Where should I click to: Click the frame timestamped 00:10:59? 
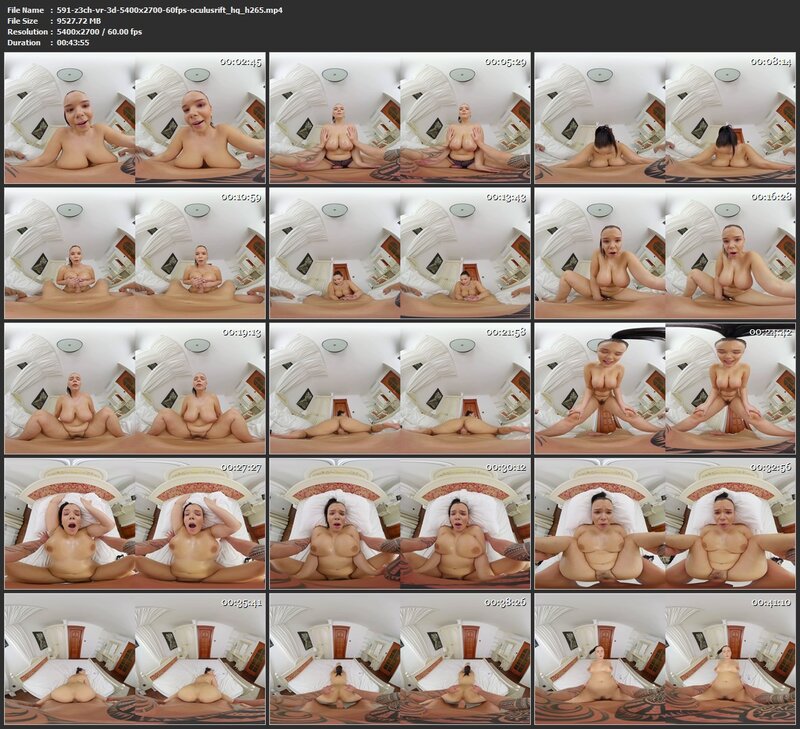(x=135, y=252)
